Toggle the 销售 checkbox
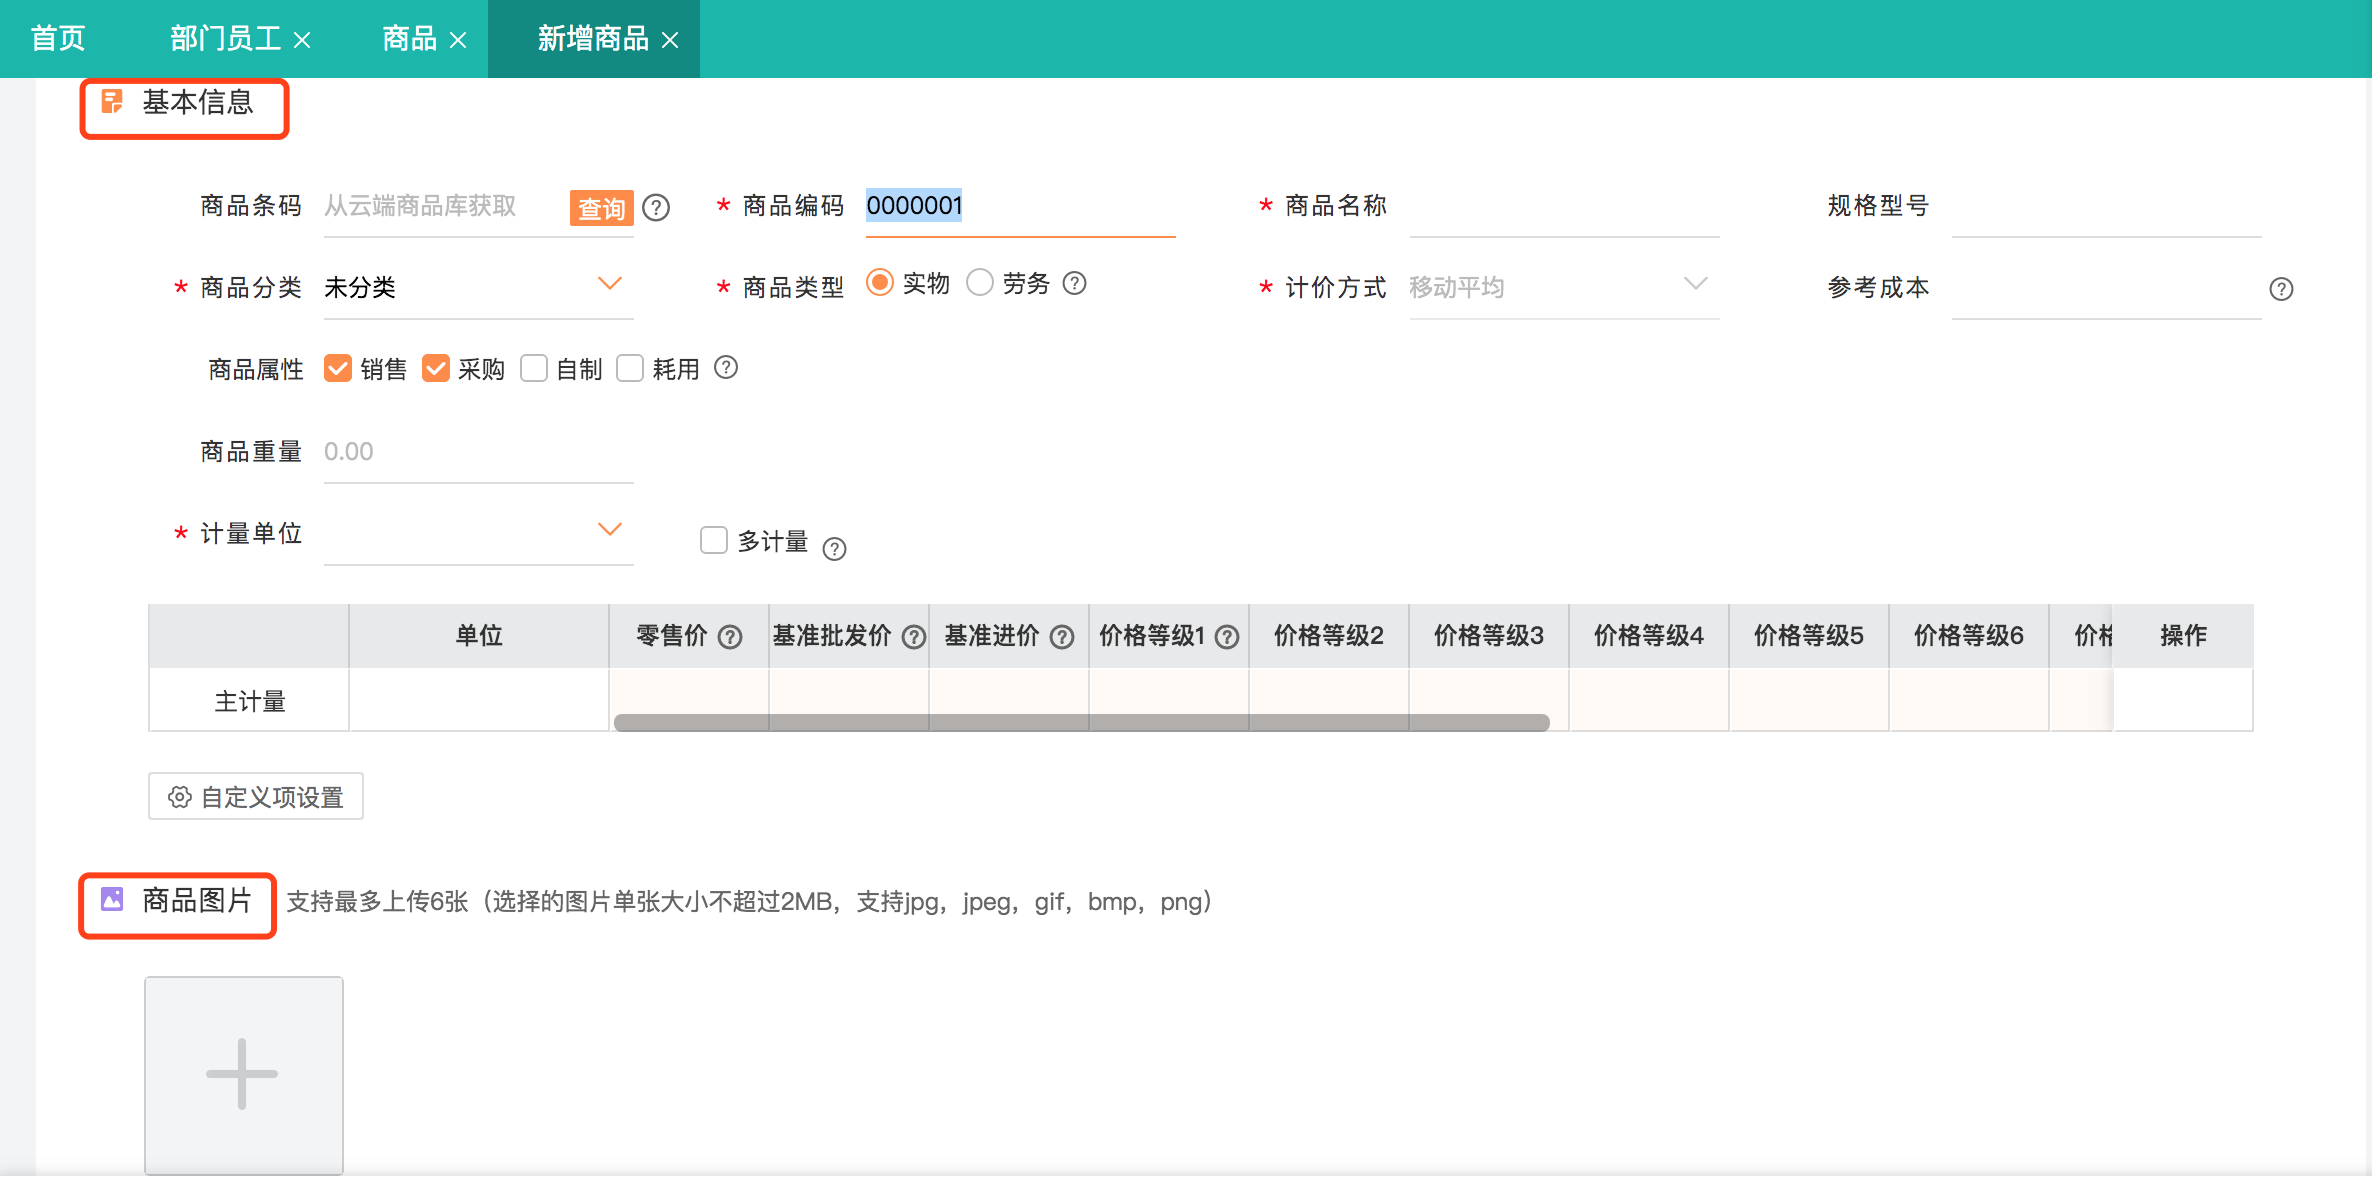Image resolution: width=2372 pixels, height=1184 pixels. tap(339, 366)
